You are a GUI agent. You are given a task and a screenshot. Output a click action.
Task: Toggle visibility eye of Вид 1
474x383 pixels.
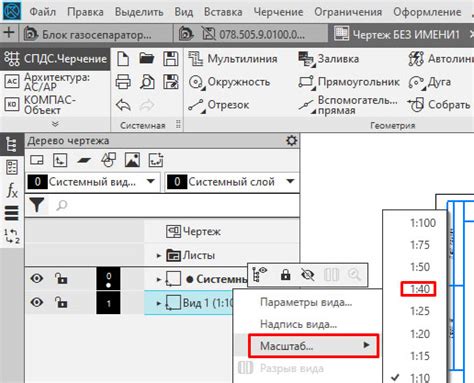tap(37, 303)
